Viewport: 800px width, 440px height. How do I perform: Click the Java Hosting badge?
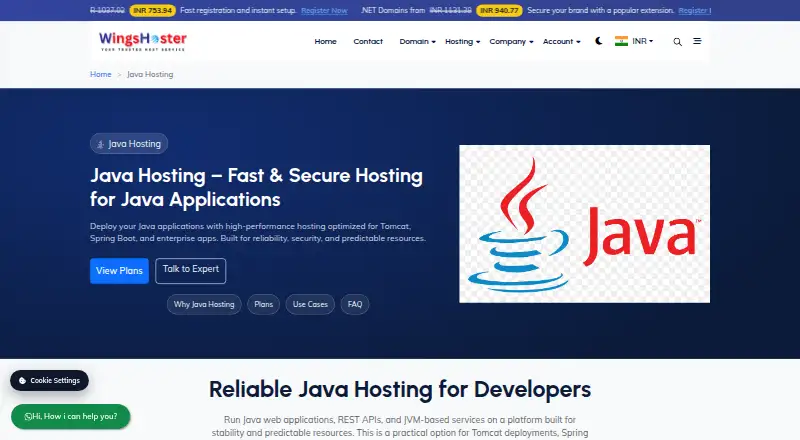point(129,144)
